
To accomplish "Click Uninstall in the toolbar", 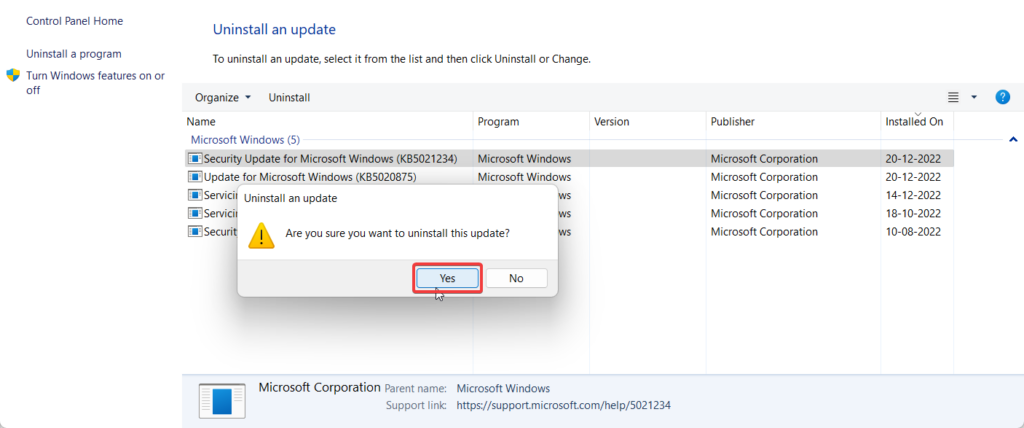I will [x=289, y=97].
